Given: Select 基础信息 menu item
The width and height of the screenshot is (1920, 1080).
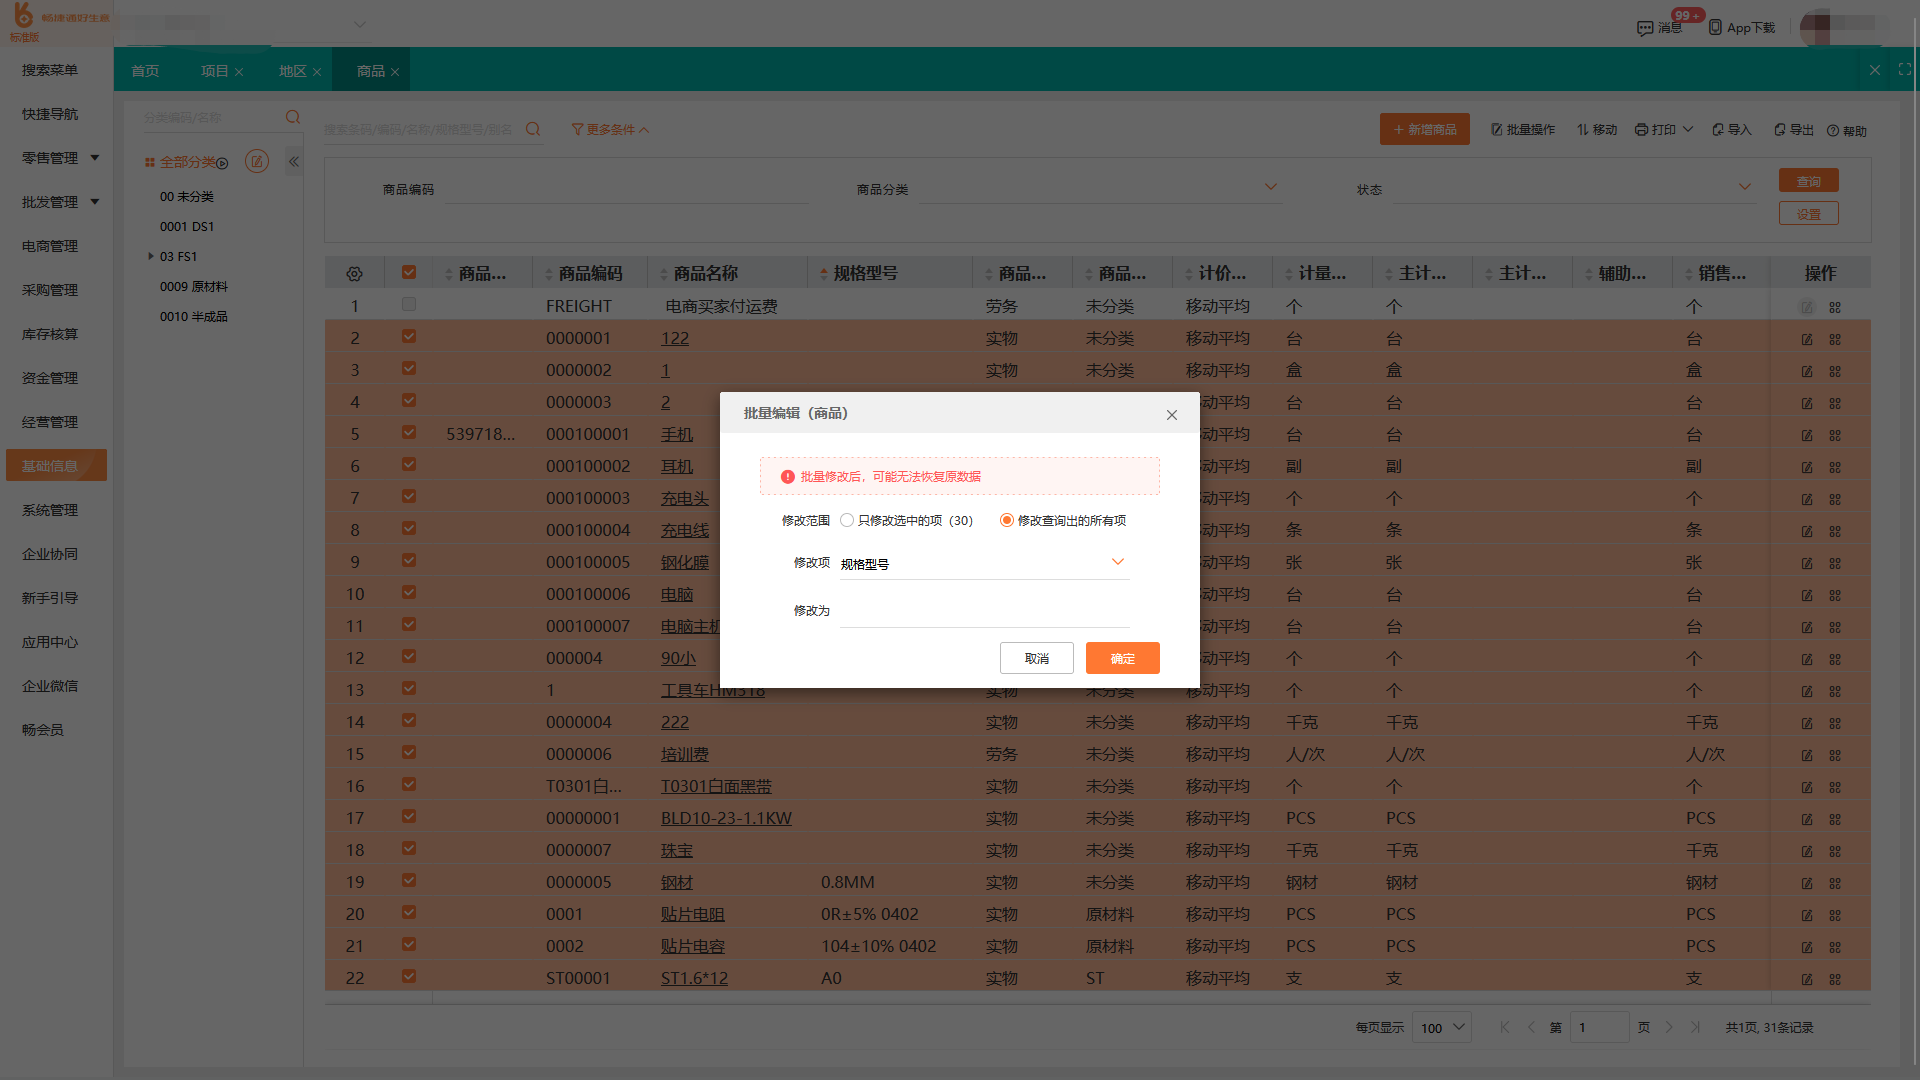Looking at the screenshot, I should (53, 465).
